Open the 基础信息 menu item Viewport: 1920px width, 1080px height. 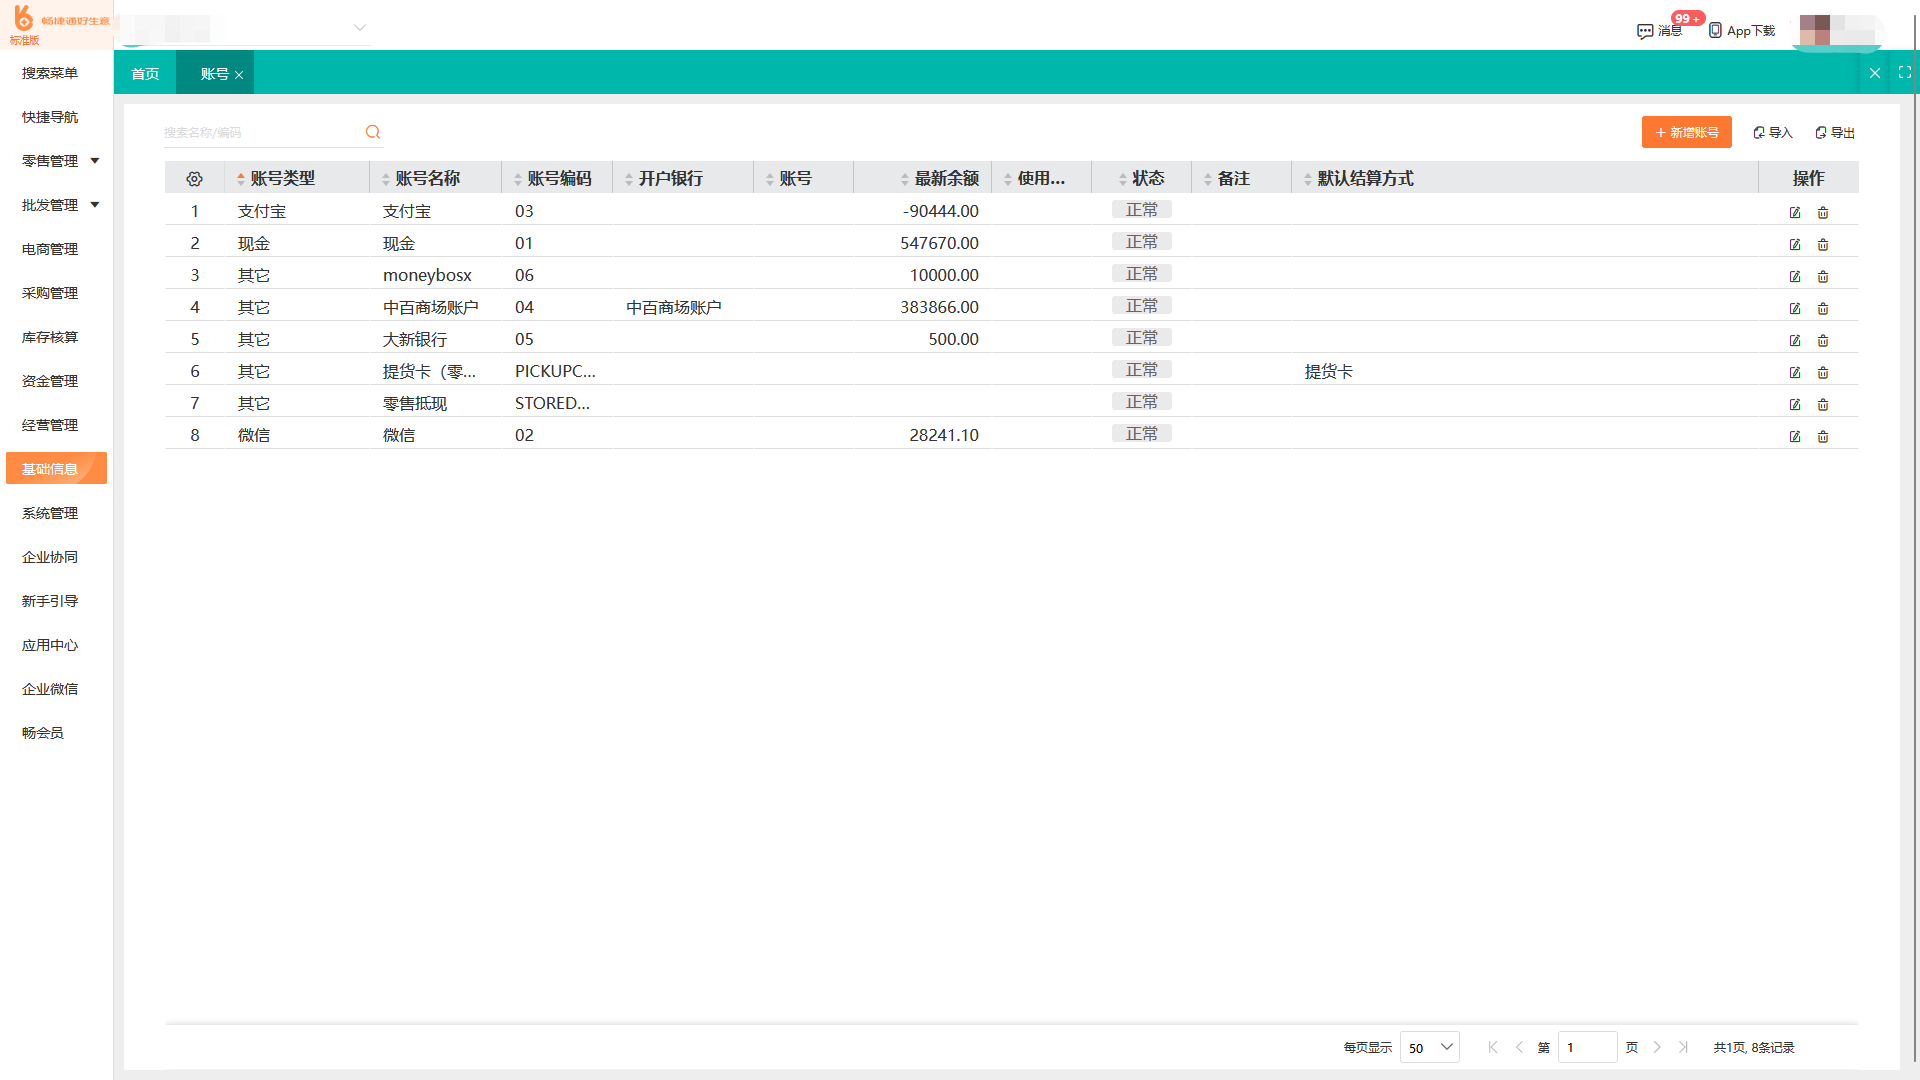click(x=53, y=468)
